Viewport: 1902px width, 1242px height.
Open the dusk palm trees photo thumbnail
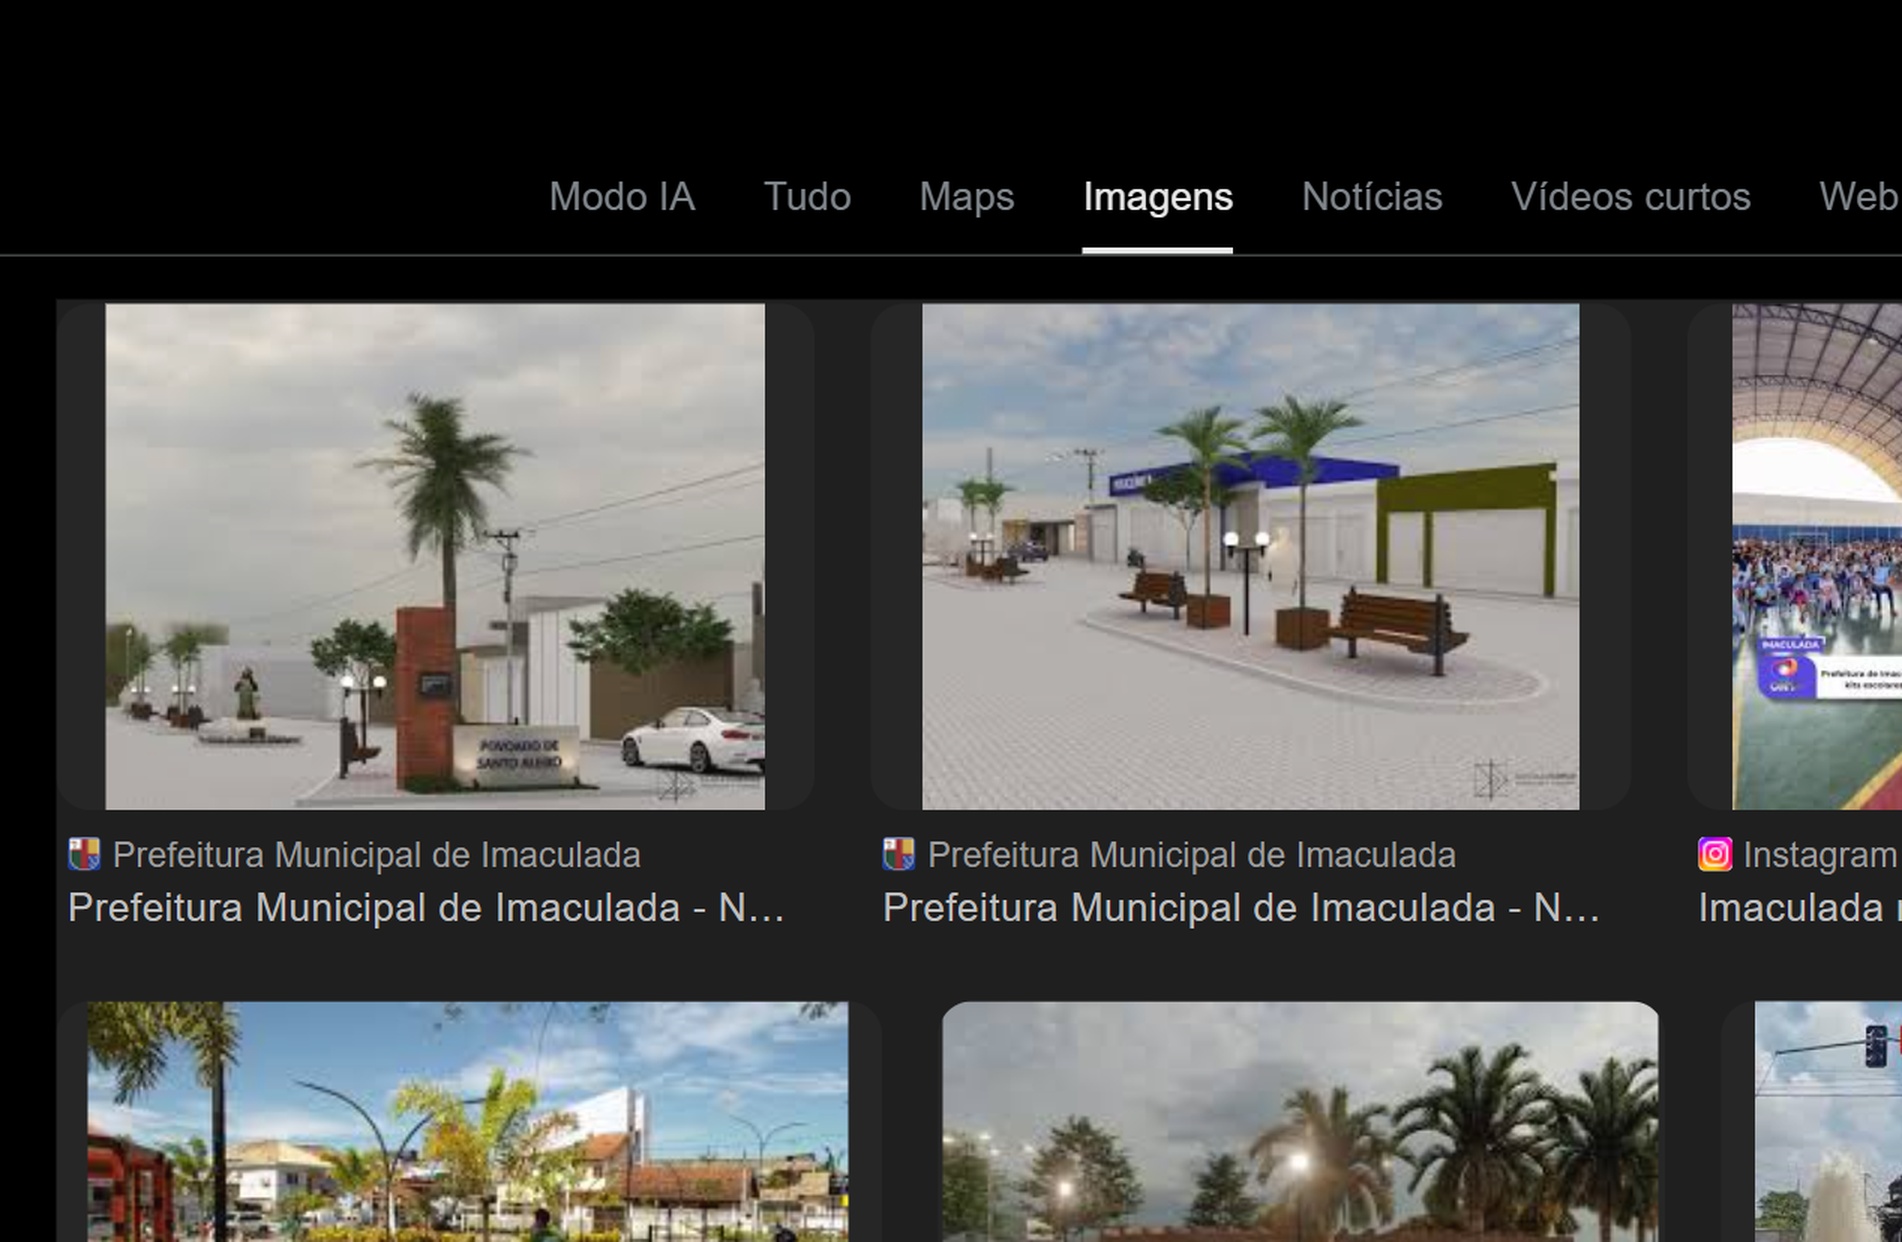1300,1120
